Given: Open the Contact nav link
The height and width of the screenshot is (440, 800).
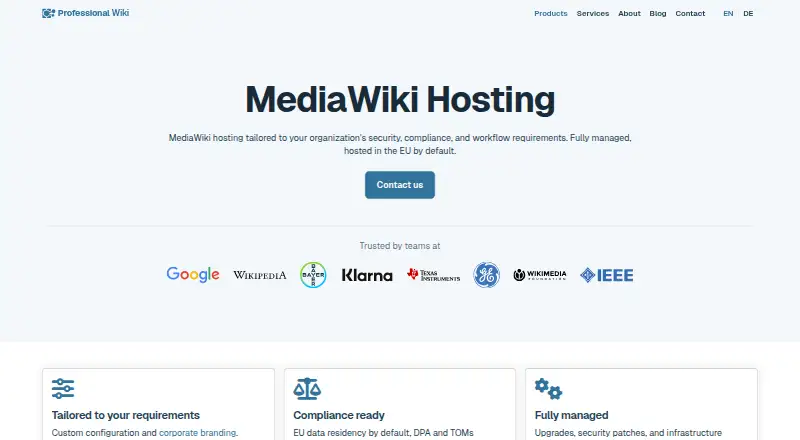Looking at the screenshot, I should 690,14.
